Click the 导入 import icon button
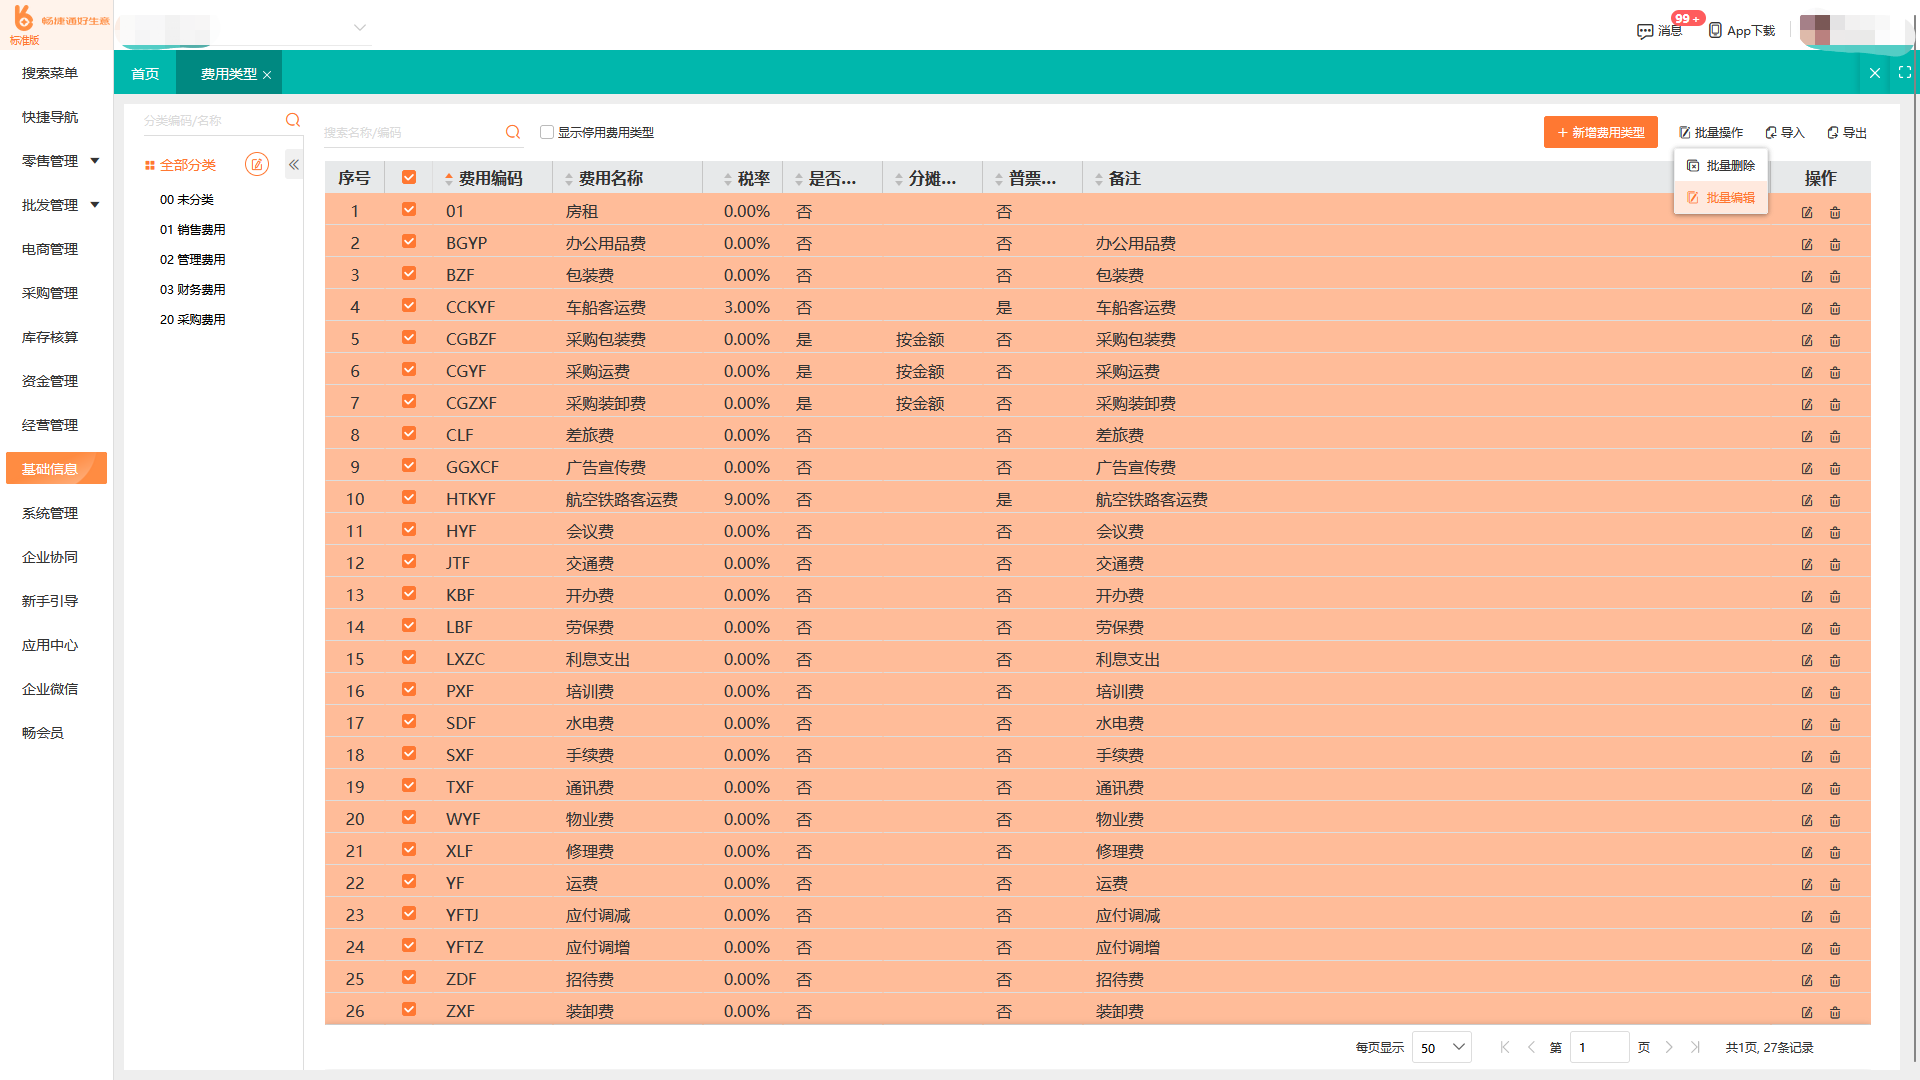This screenshot has width=1920, height=1080. point(1787,131)
